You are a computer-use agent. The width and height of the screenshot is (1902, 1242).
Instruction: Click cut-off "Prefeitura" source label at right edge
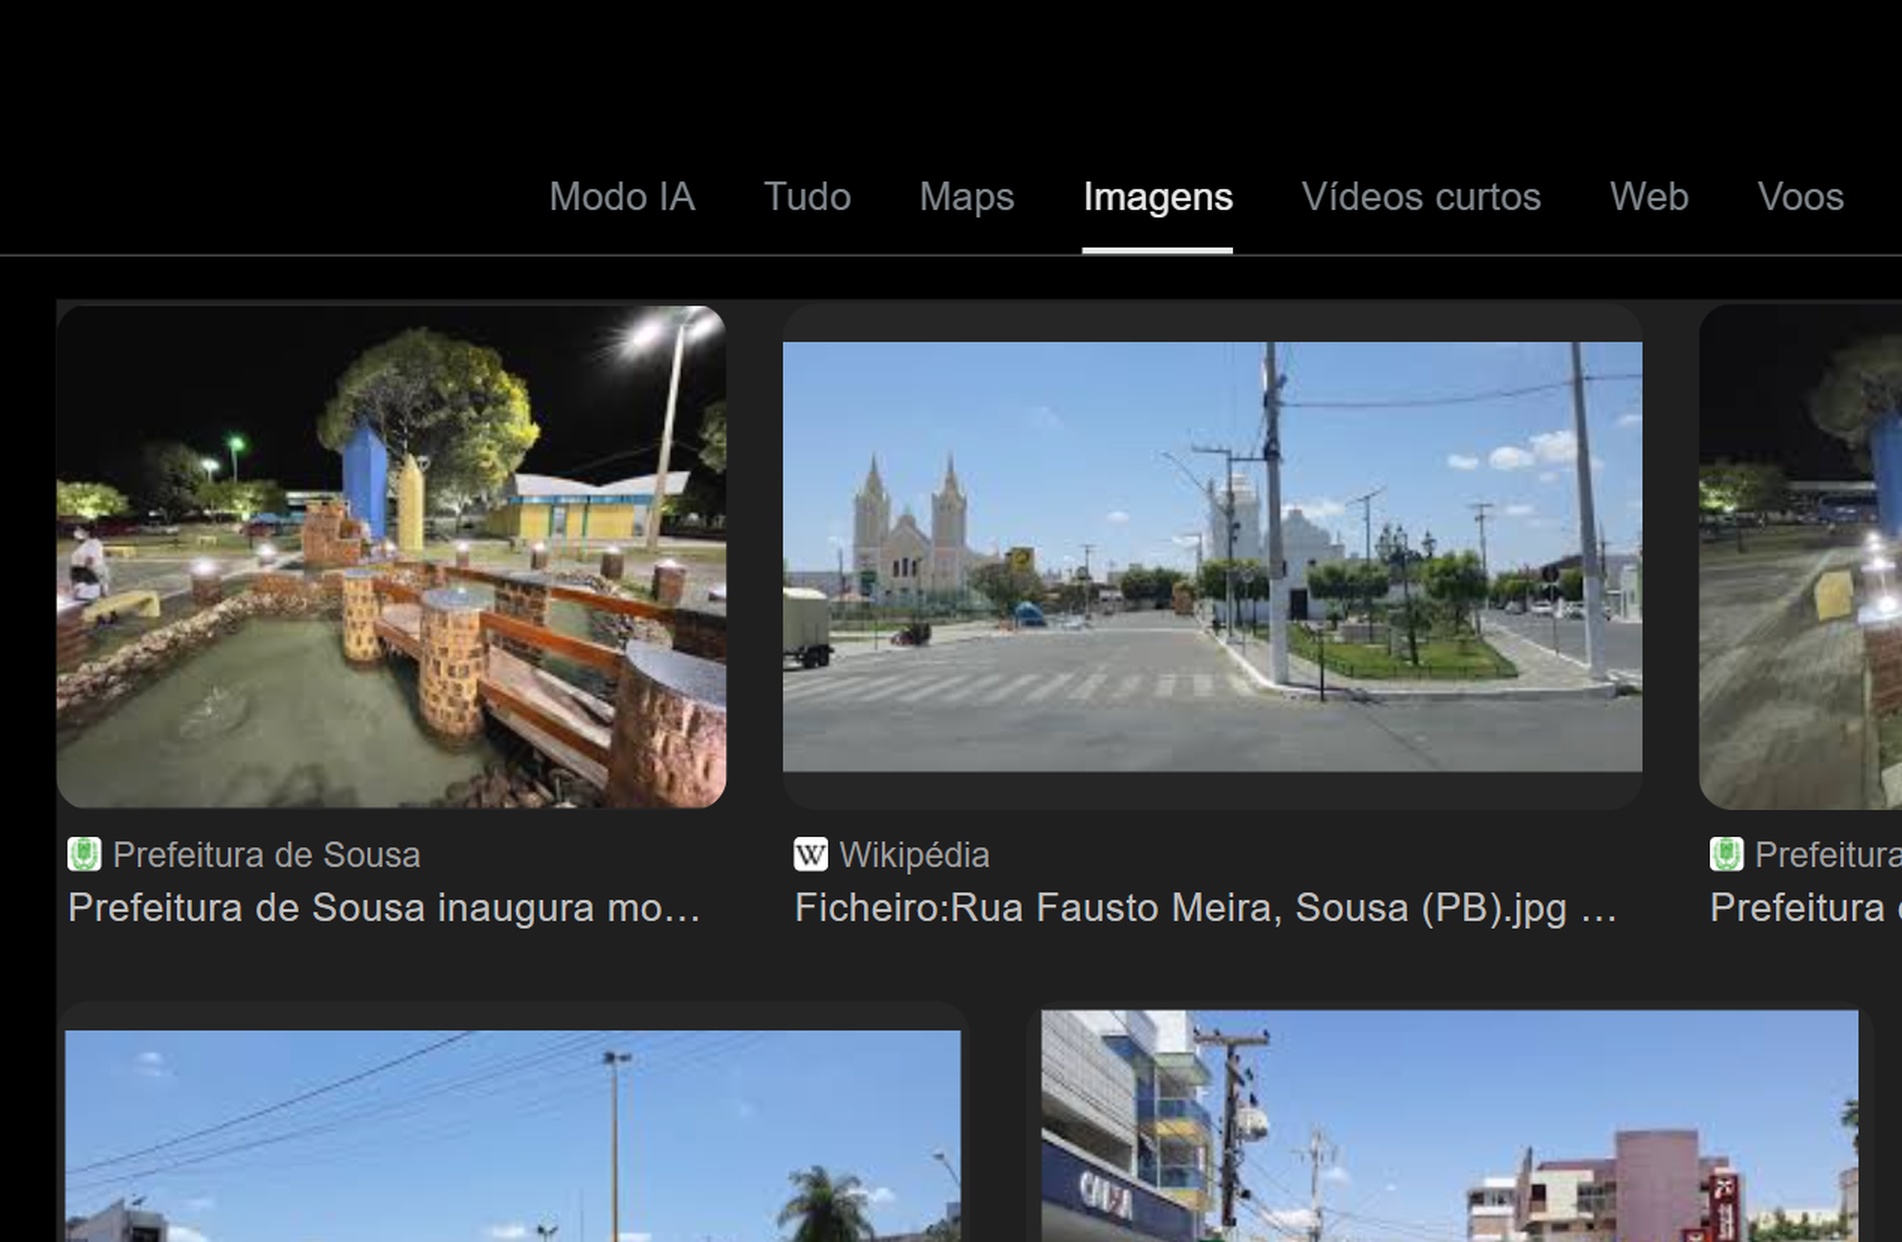pyautogui.click(x=1826, y=855)
